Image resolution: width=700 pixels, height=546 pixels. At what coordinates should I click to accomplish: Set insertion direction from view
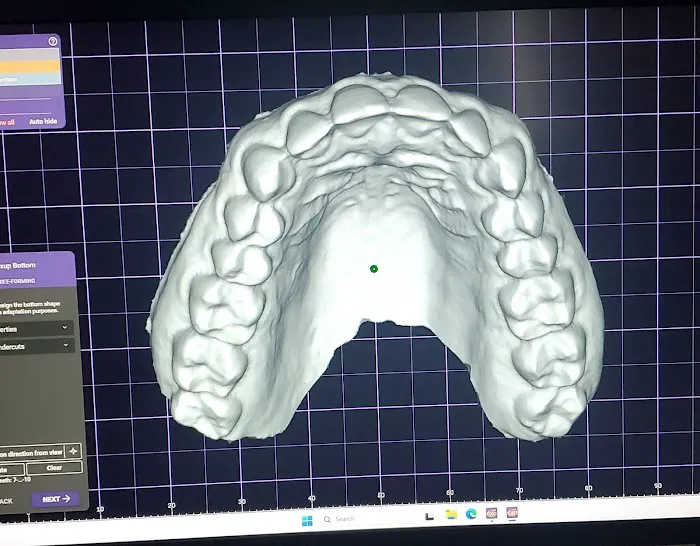(x=30, y=452)
